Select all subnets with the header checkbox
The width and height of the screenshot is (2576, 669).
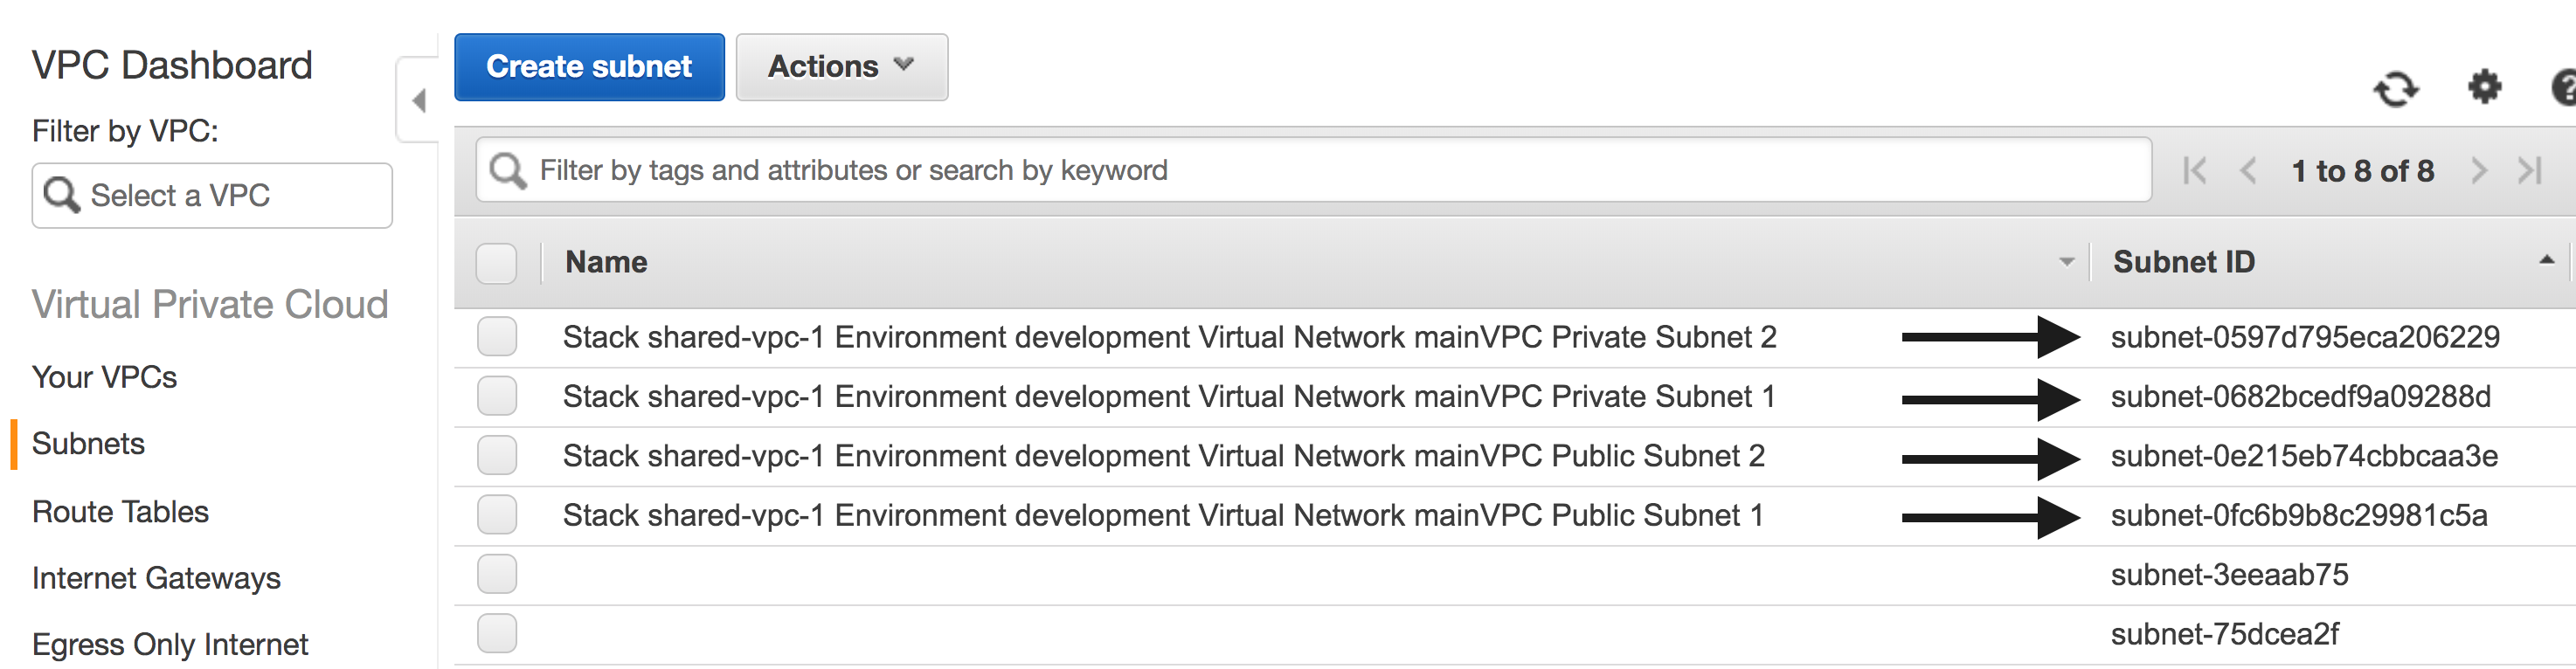pos(496,263)
